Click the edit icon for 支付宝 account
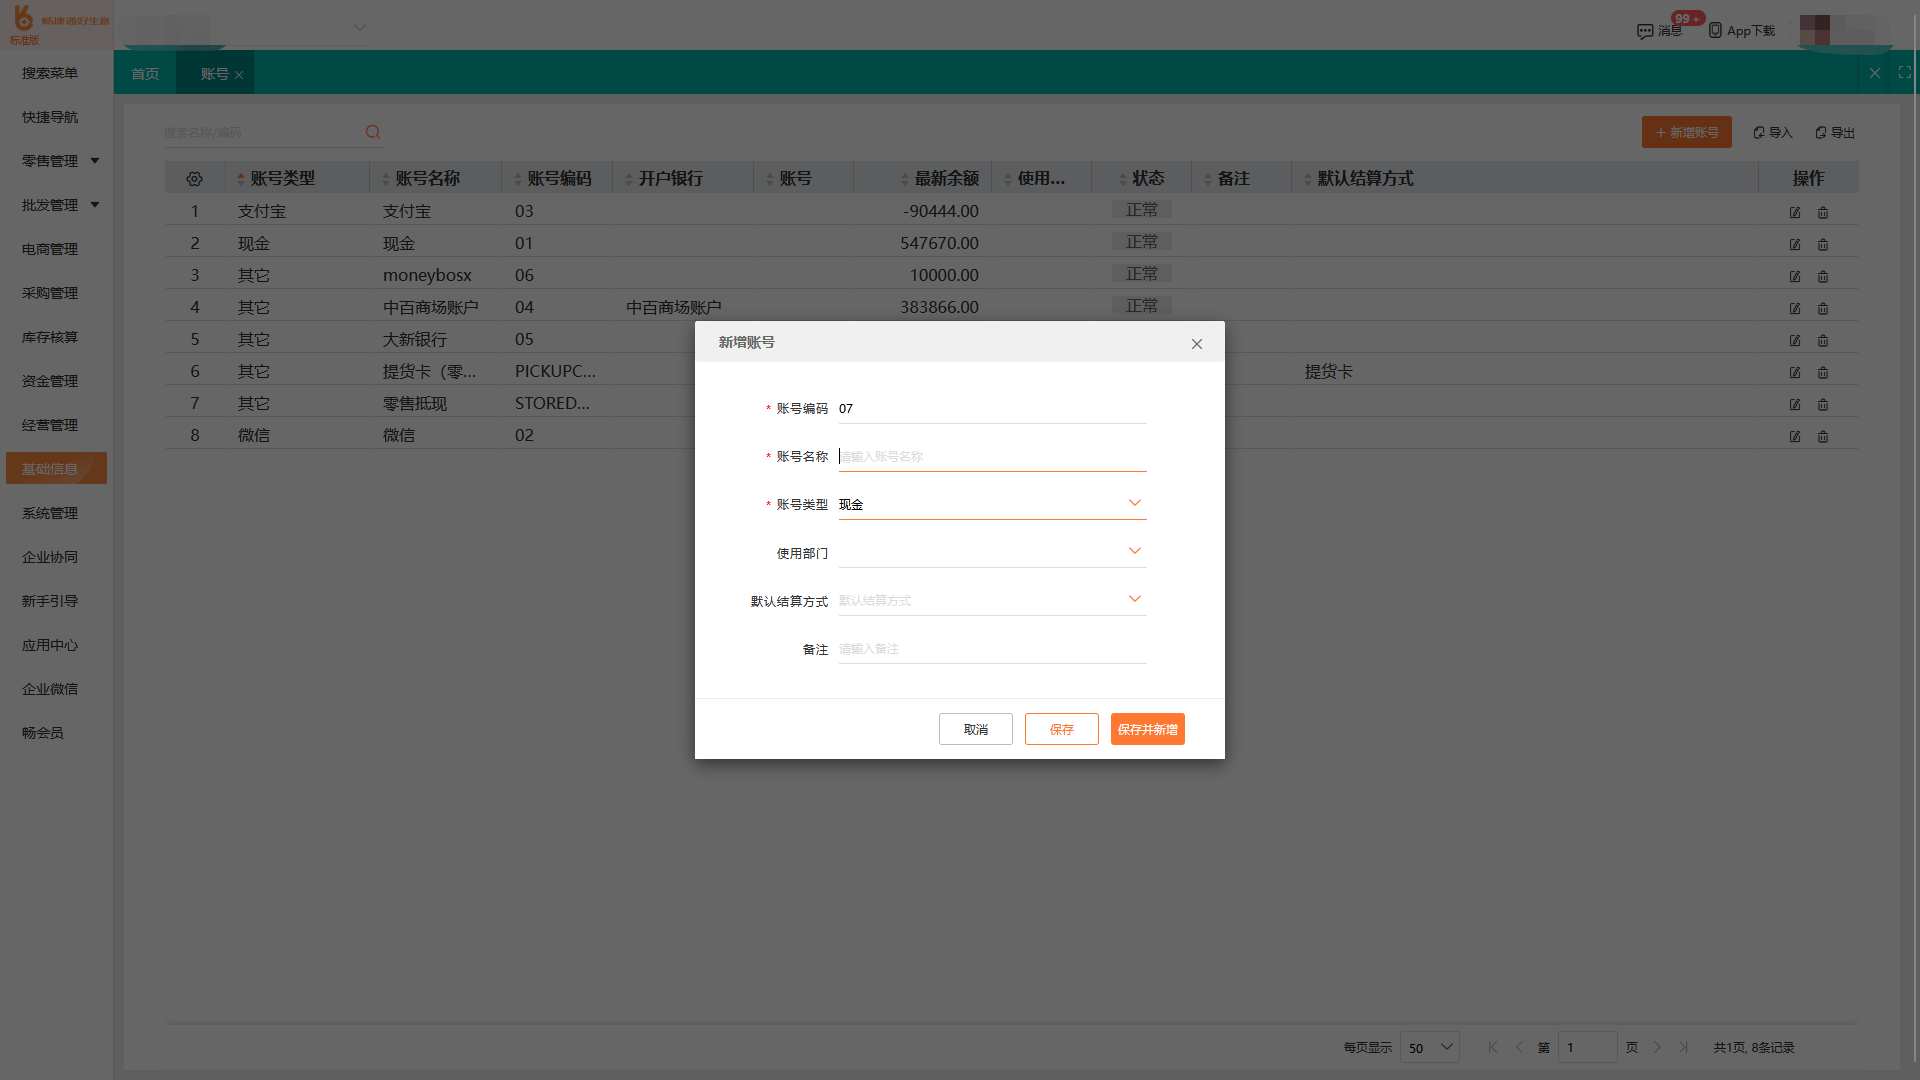Screen dimensions: 1920x1080 coord(1795,212)
